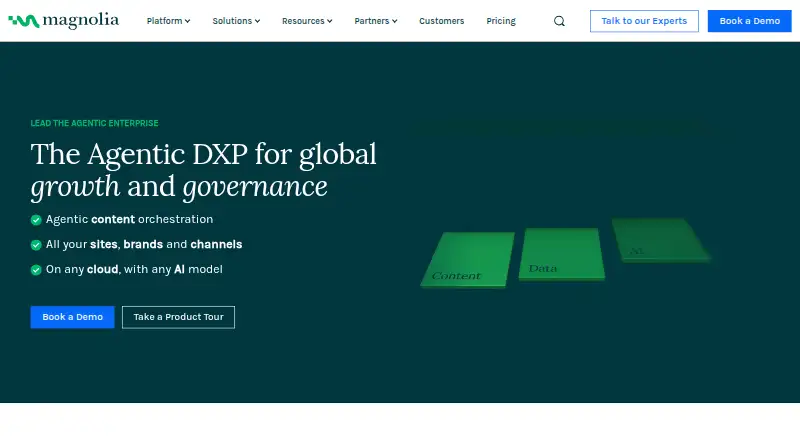The height and width of the screenshot is (440, 800).
Task: Click the Magnolia logo in the header
Action: pyautogui.click(x=63, y=20)
